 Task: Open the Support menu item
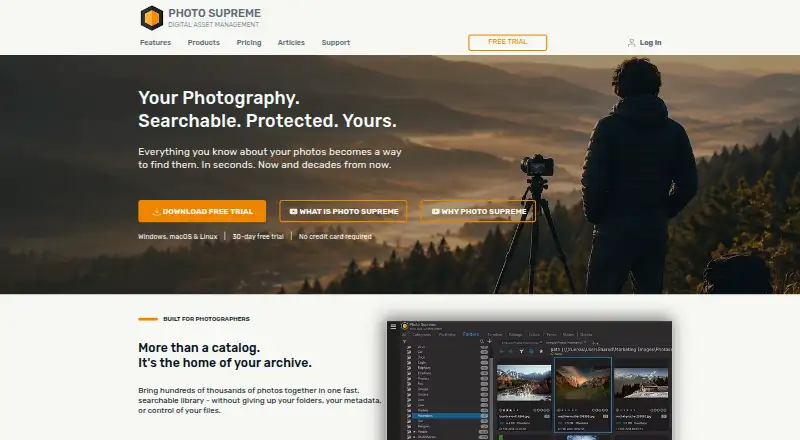[336, 42]
